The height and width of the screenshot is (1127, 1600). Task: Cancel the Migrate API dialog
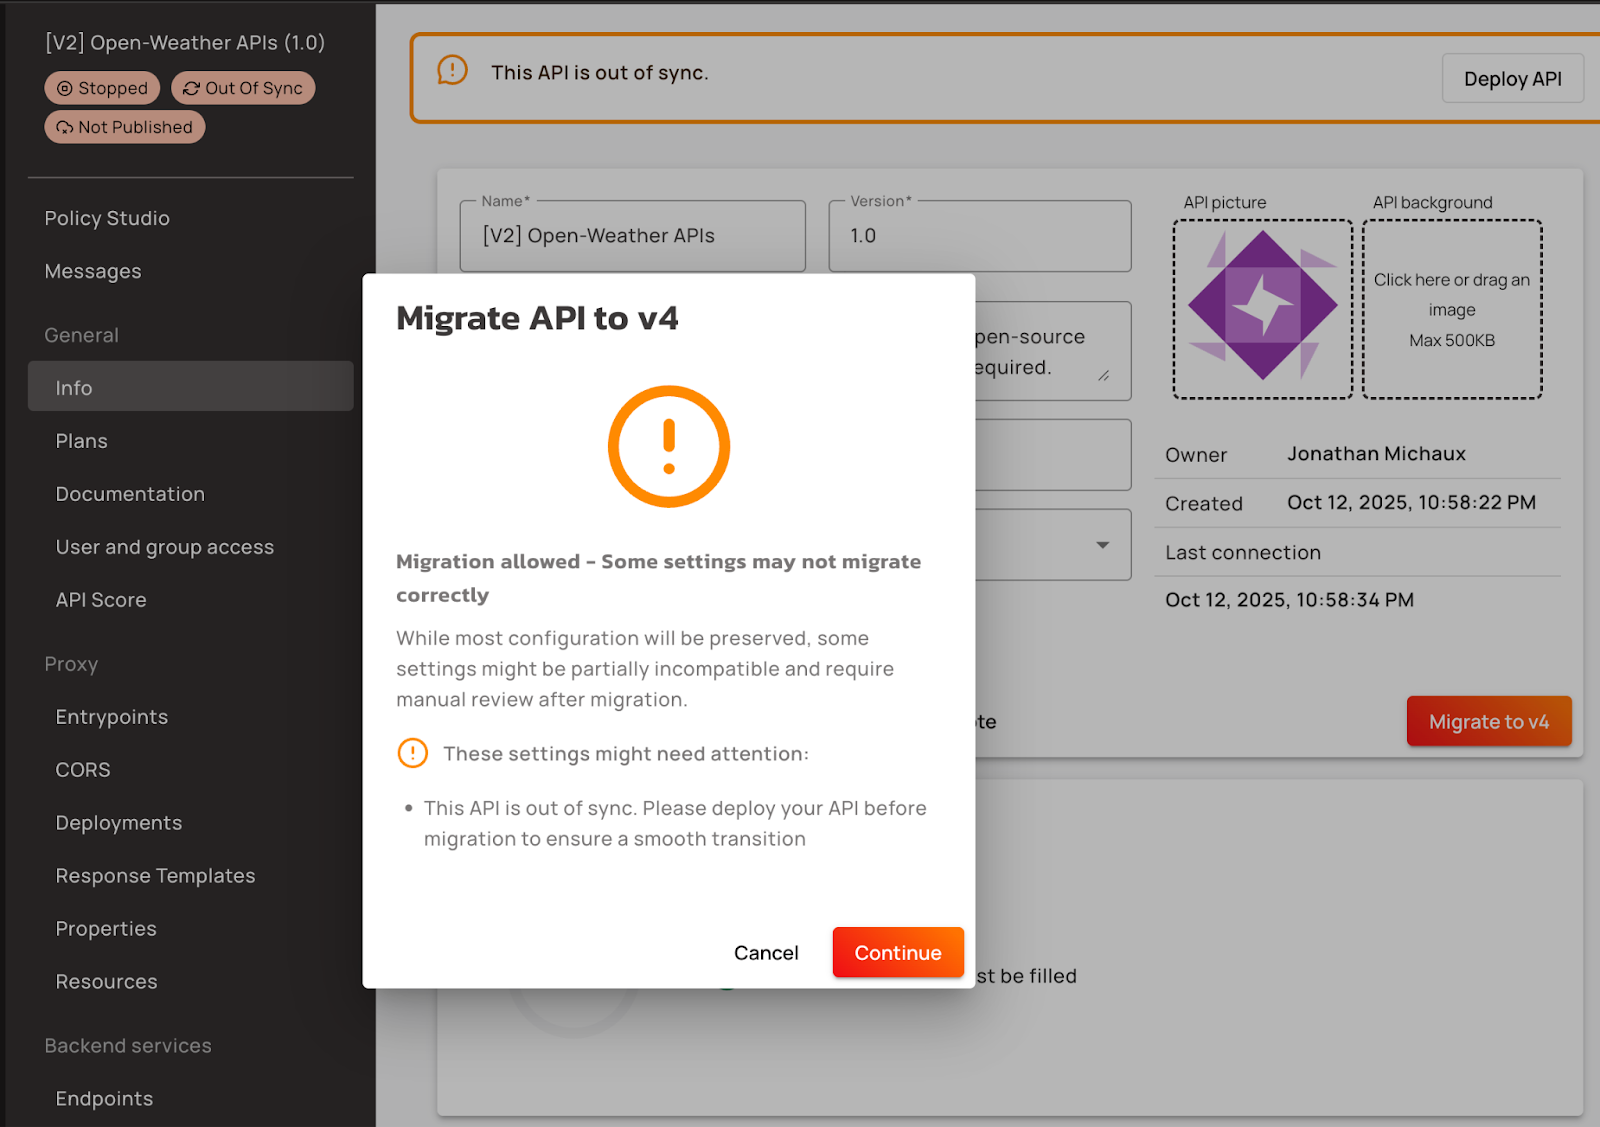tap(766, 953)
